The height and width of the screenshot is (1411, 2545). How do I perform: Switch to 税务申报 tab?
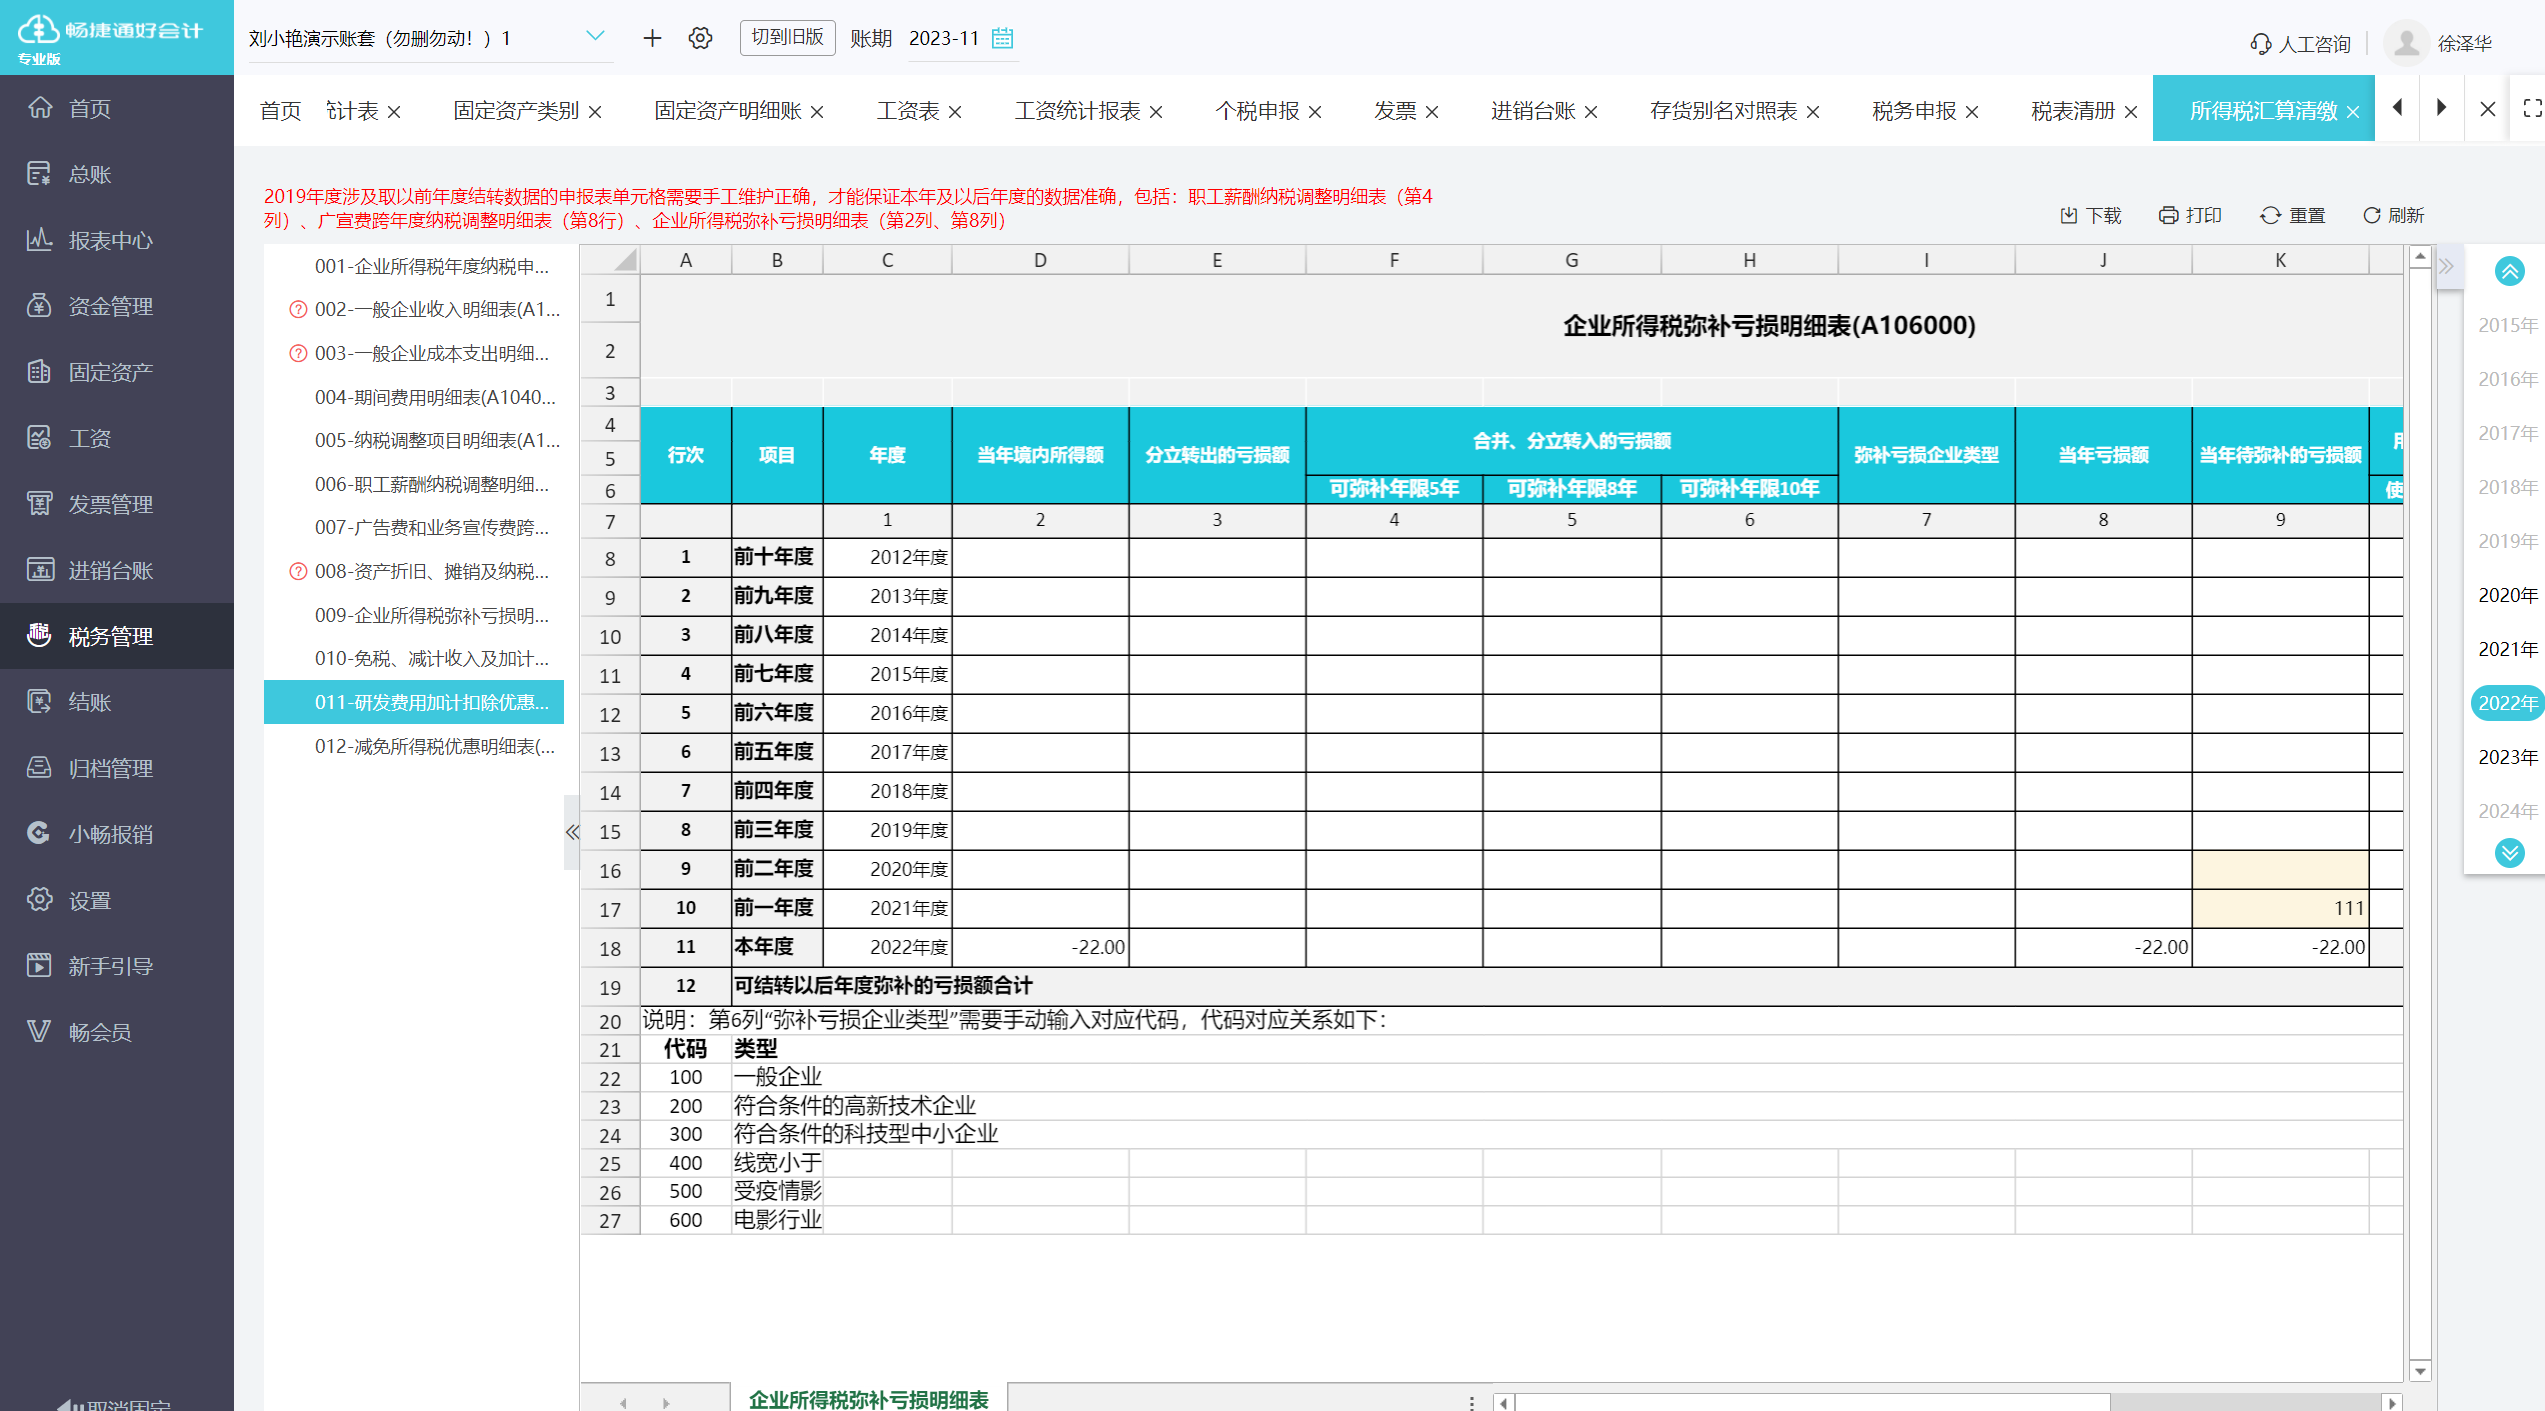pos(1906,109)
